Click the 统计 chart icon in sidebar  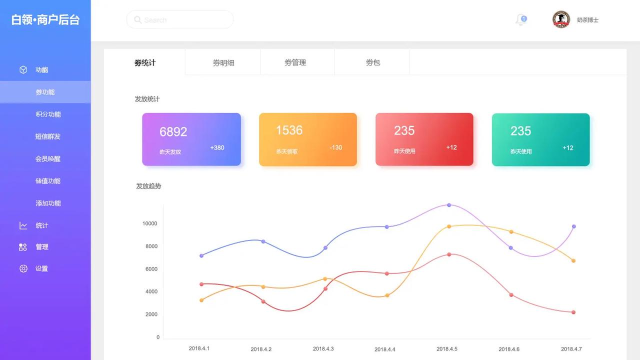click(23, 225)
